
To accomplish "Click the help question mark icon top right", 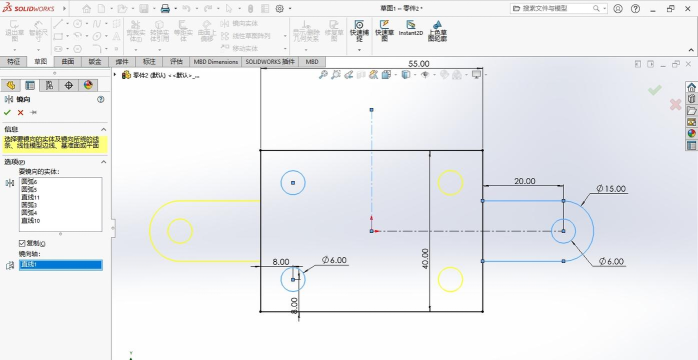I will [x=636, y=8].
